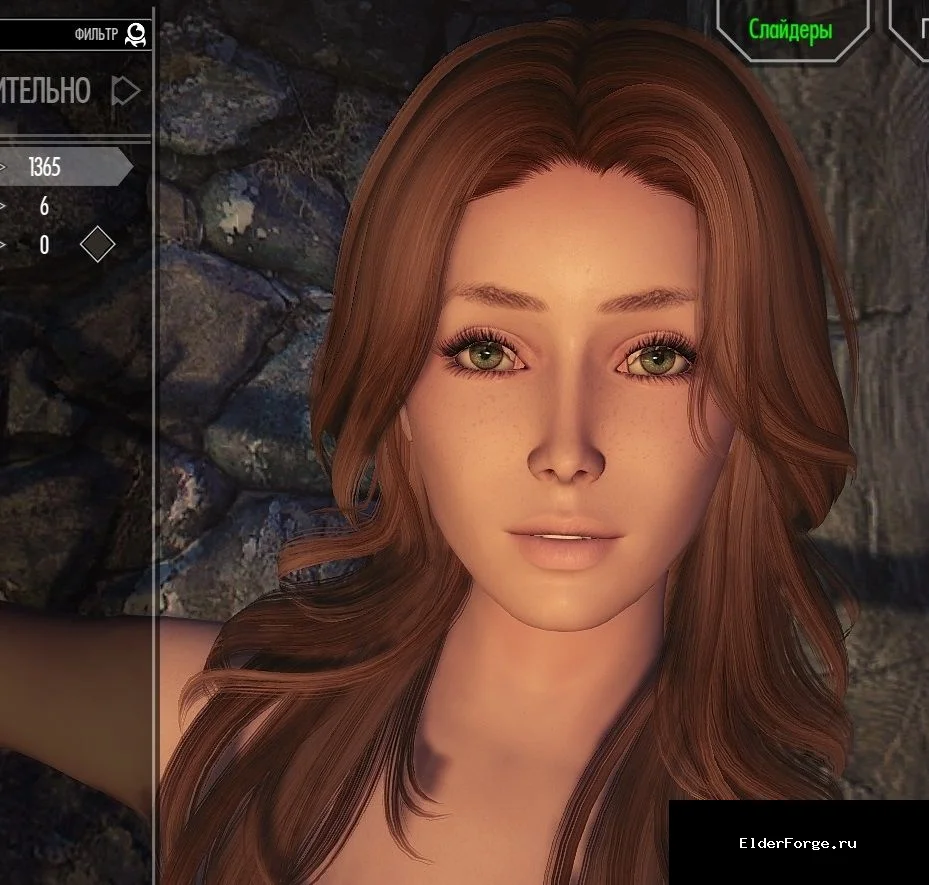
Task: Click the ElderForge.ru watermark
Action: [798, 843]
